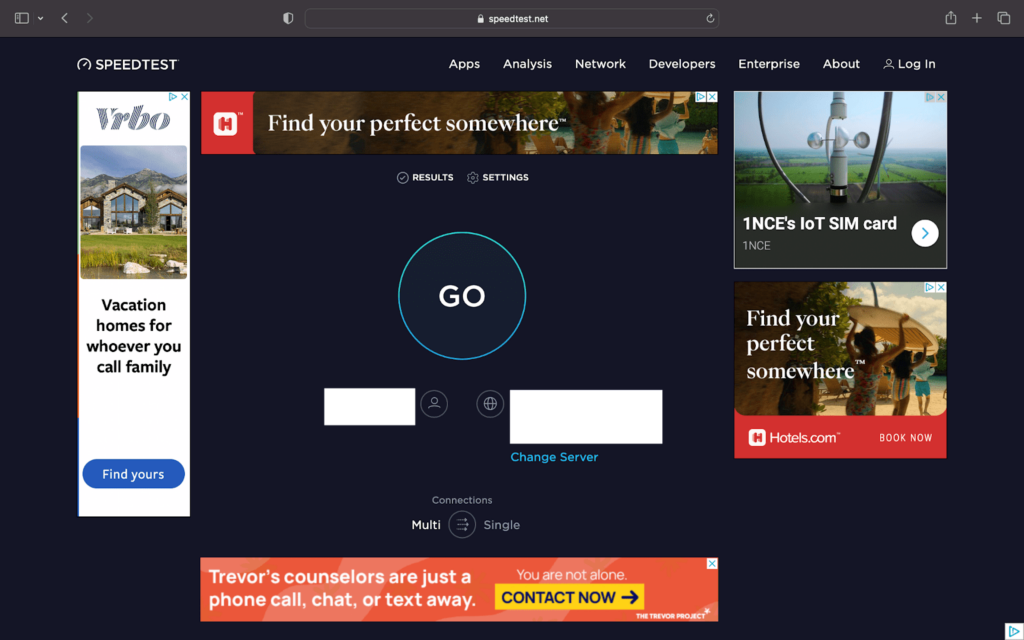The height and width of the screenshot is (640, 1024).
Task: Open the Network menu item
Action: click(x=600, y=64)
